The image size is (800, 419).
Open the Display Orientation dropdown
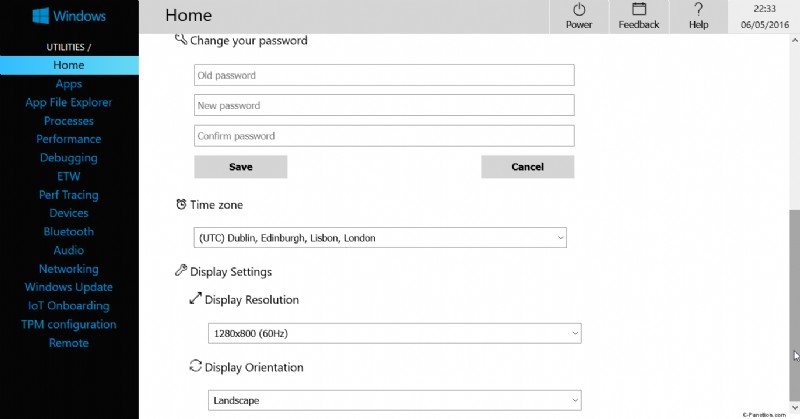pos(395,400)
